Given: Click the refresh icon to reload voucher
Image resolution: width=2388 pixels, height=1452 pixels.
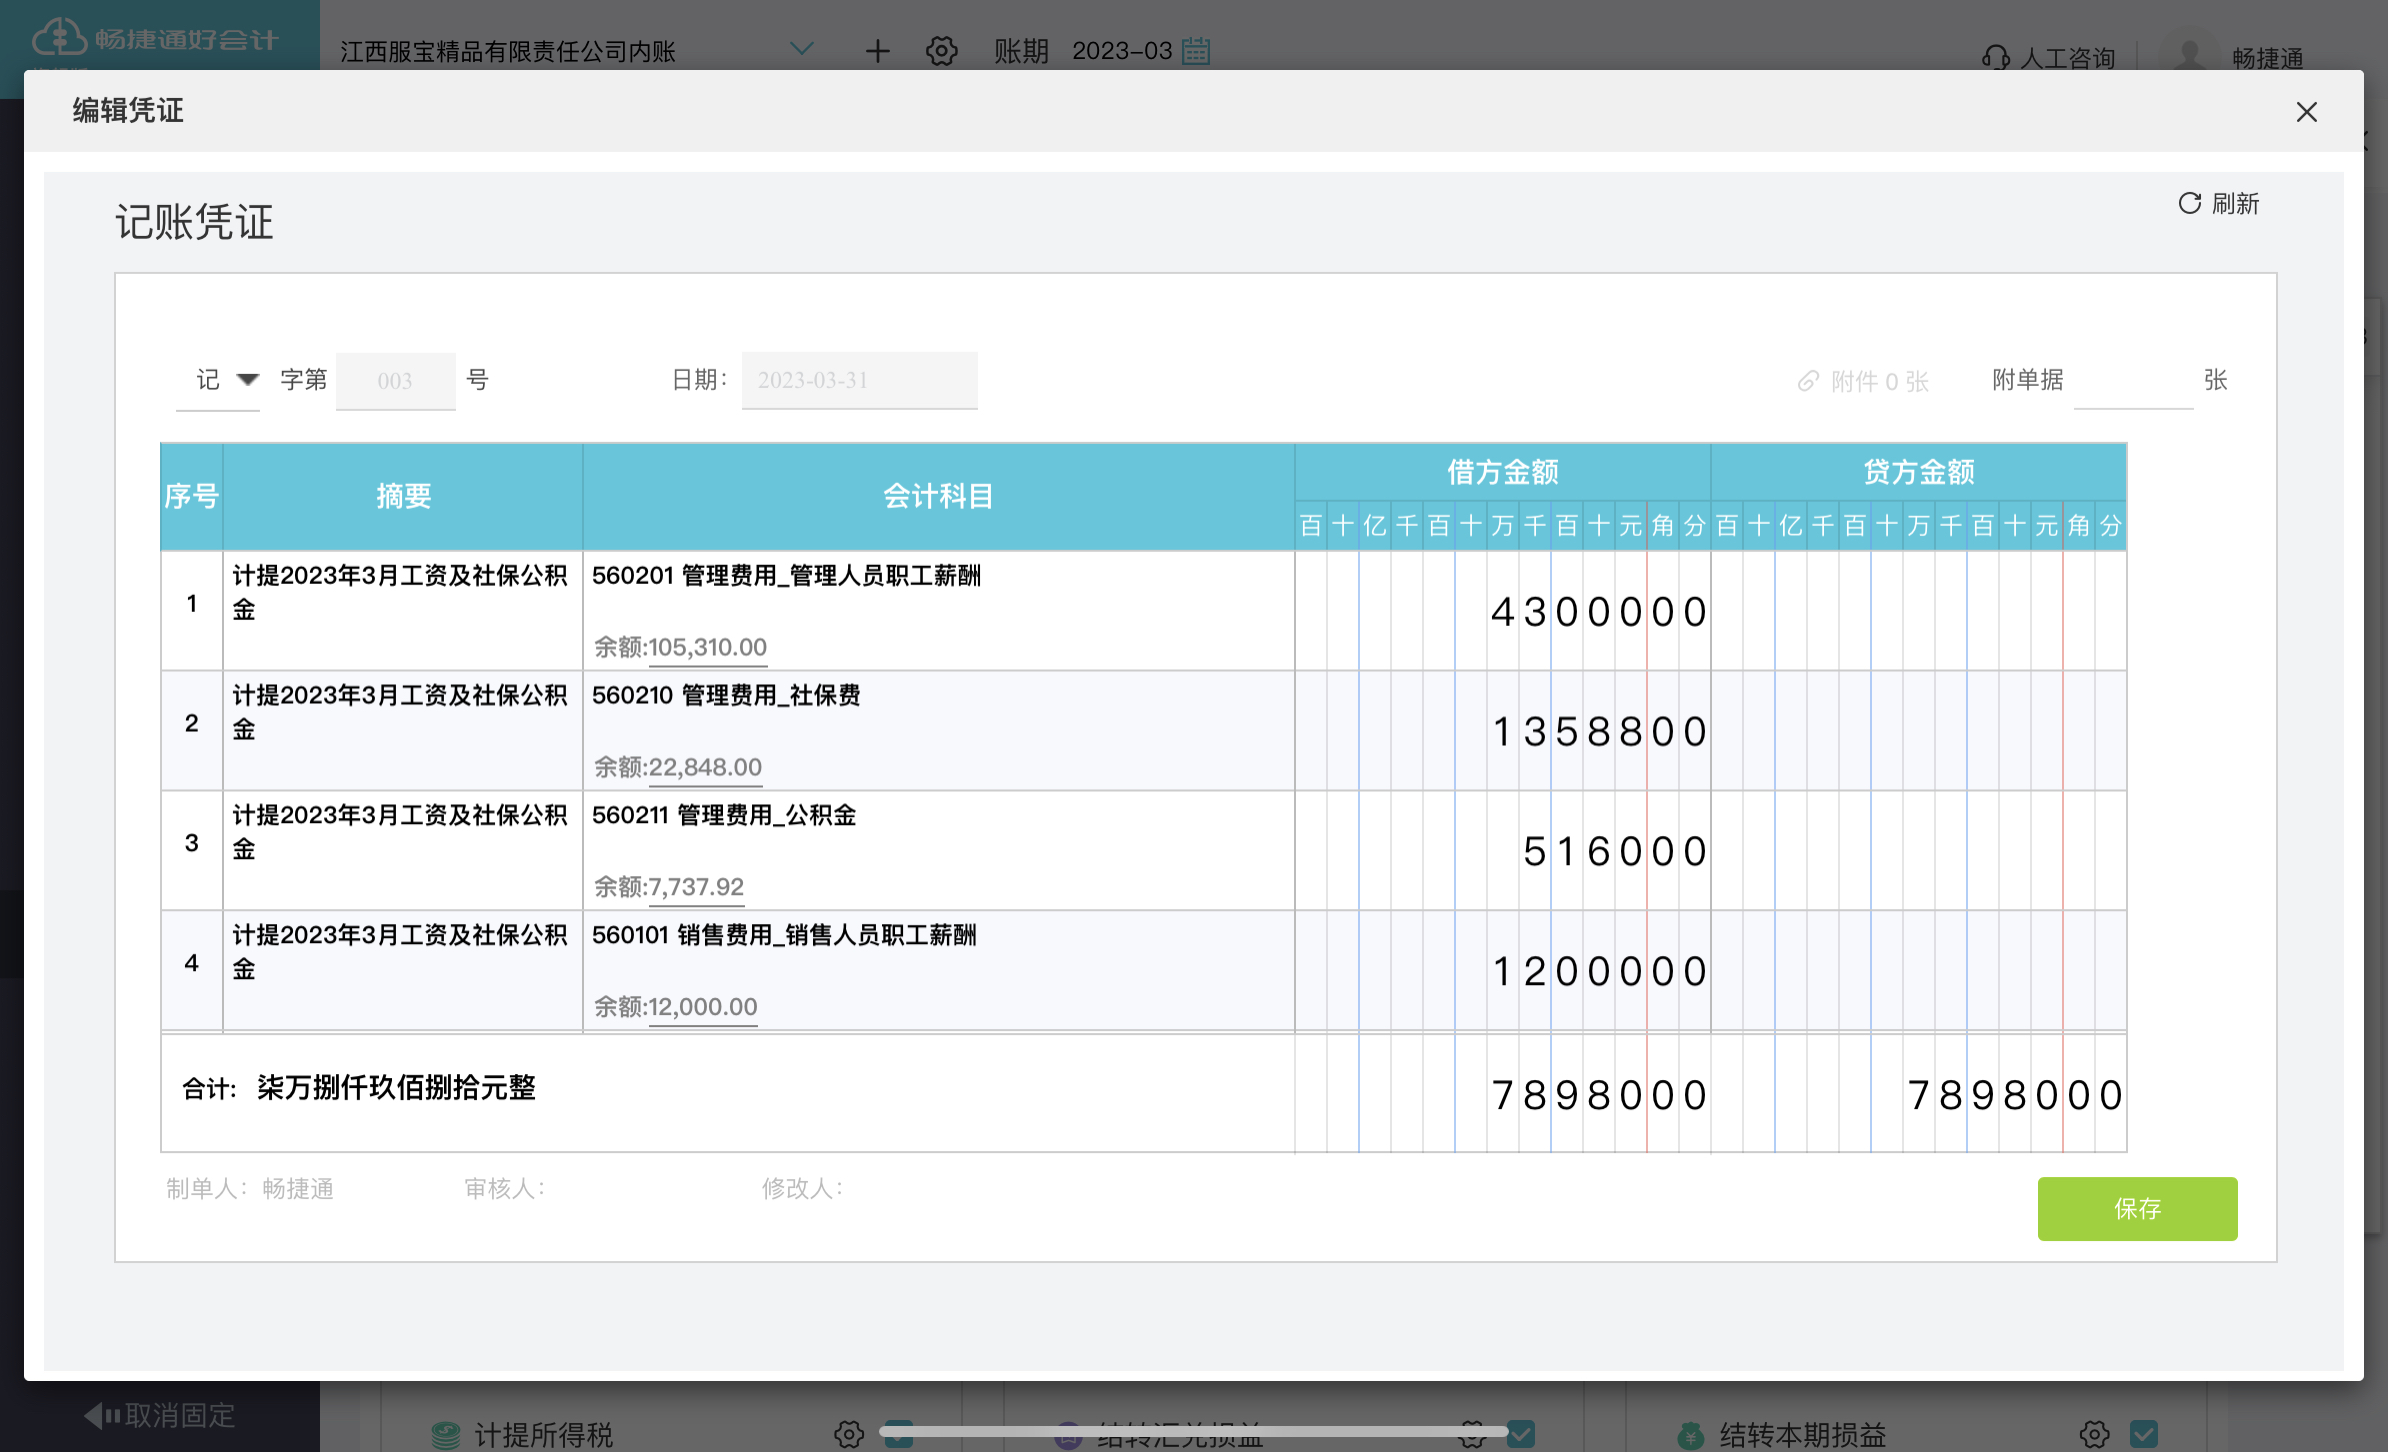Looking at the screenshot, I should pos(2190,203).
